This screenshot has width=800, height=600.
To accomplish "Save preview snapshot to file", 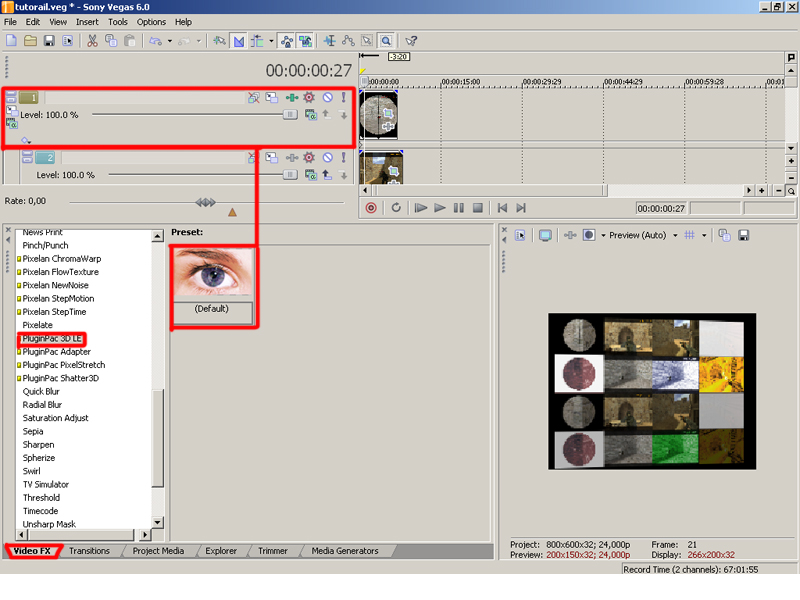I will click(743, 235).
